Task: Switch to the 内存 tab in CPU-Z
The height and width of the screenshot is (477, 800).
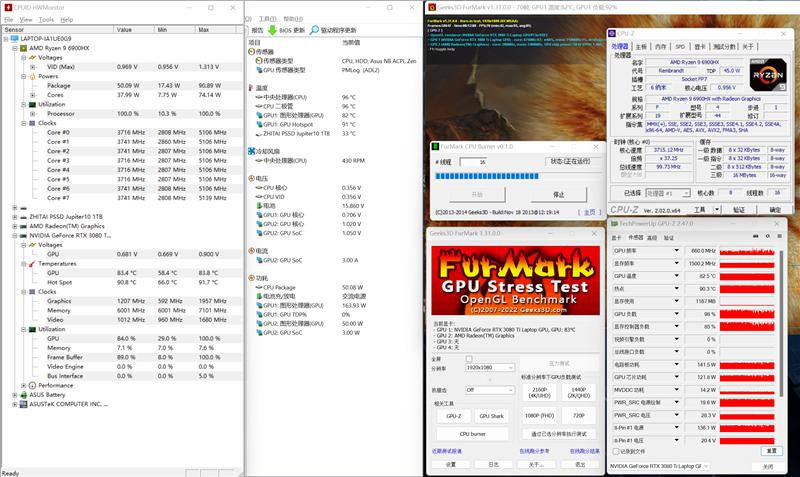Action: coord(661,46)
